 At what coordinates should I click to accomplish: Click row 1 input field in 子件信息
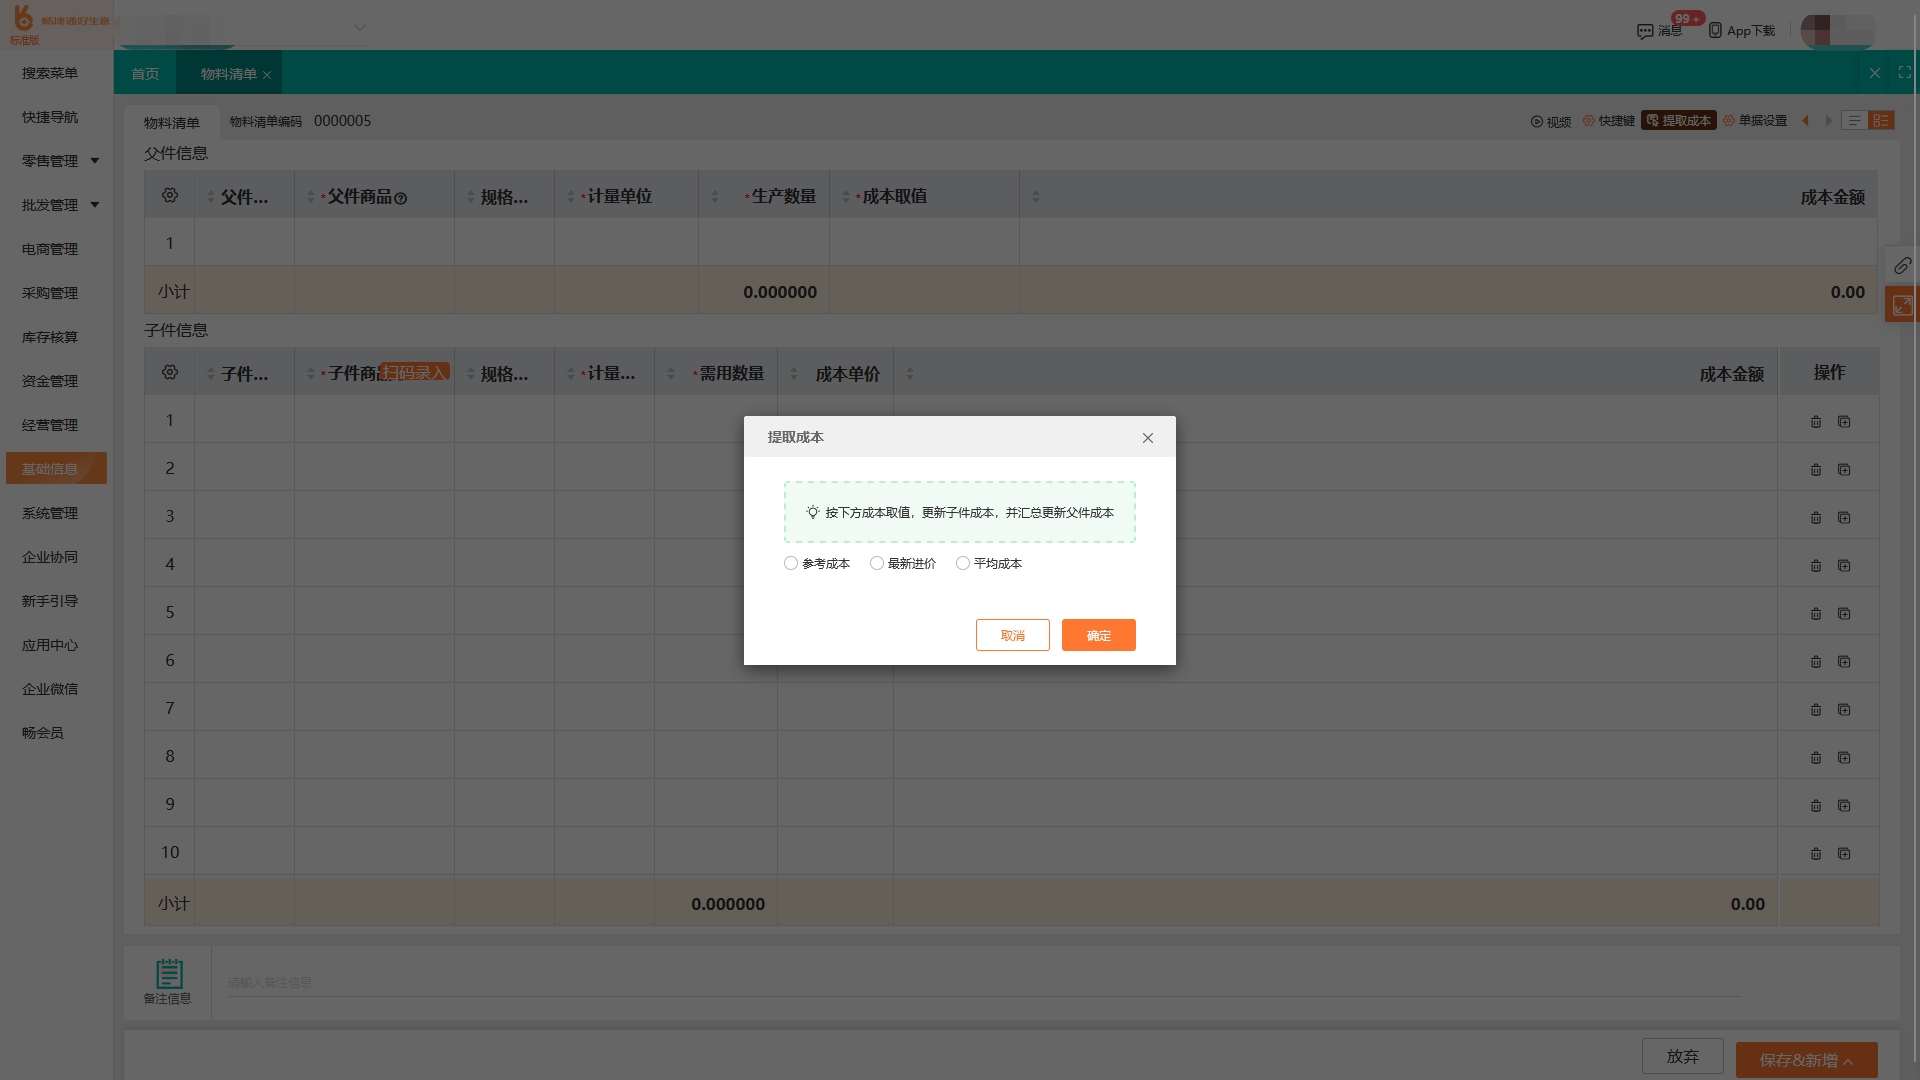click(x=244, y=419)
